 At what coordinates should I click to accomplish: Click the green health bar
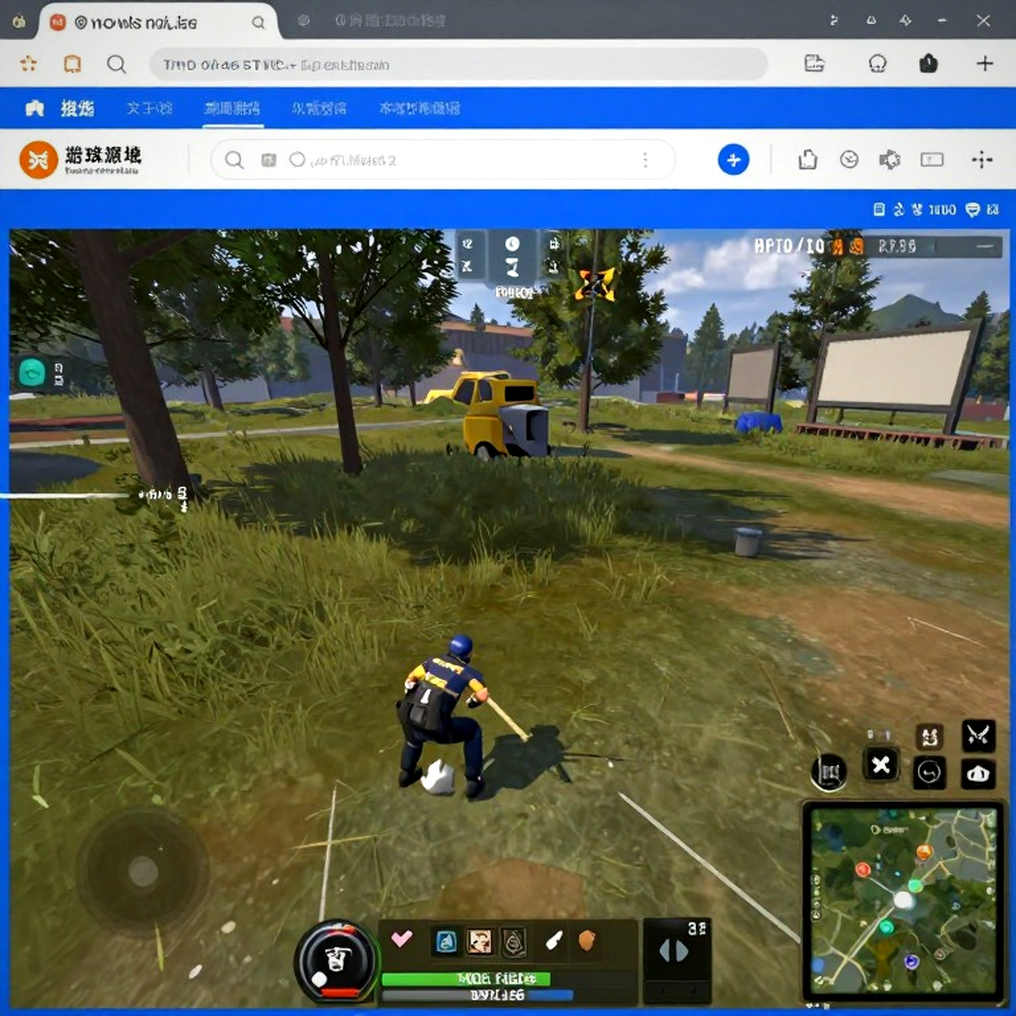(x=466, y=978)
